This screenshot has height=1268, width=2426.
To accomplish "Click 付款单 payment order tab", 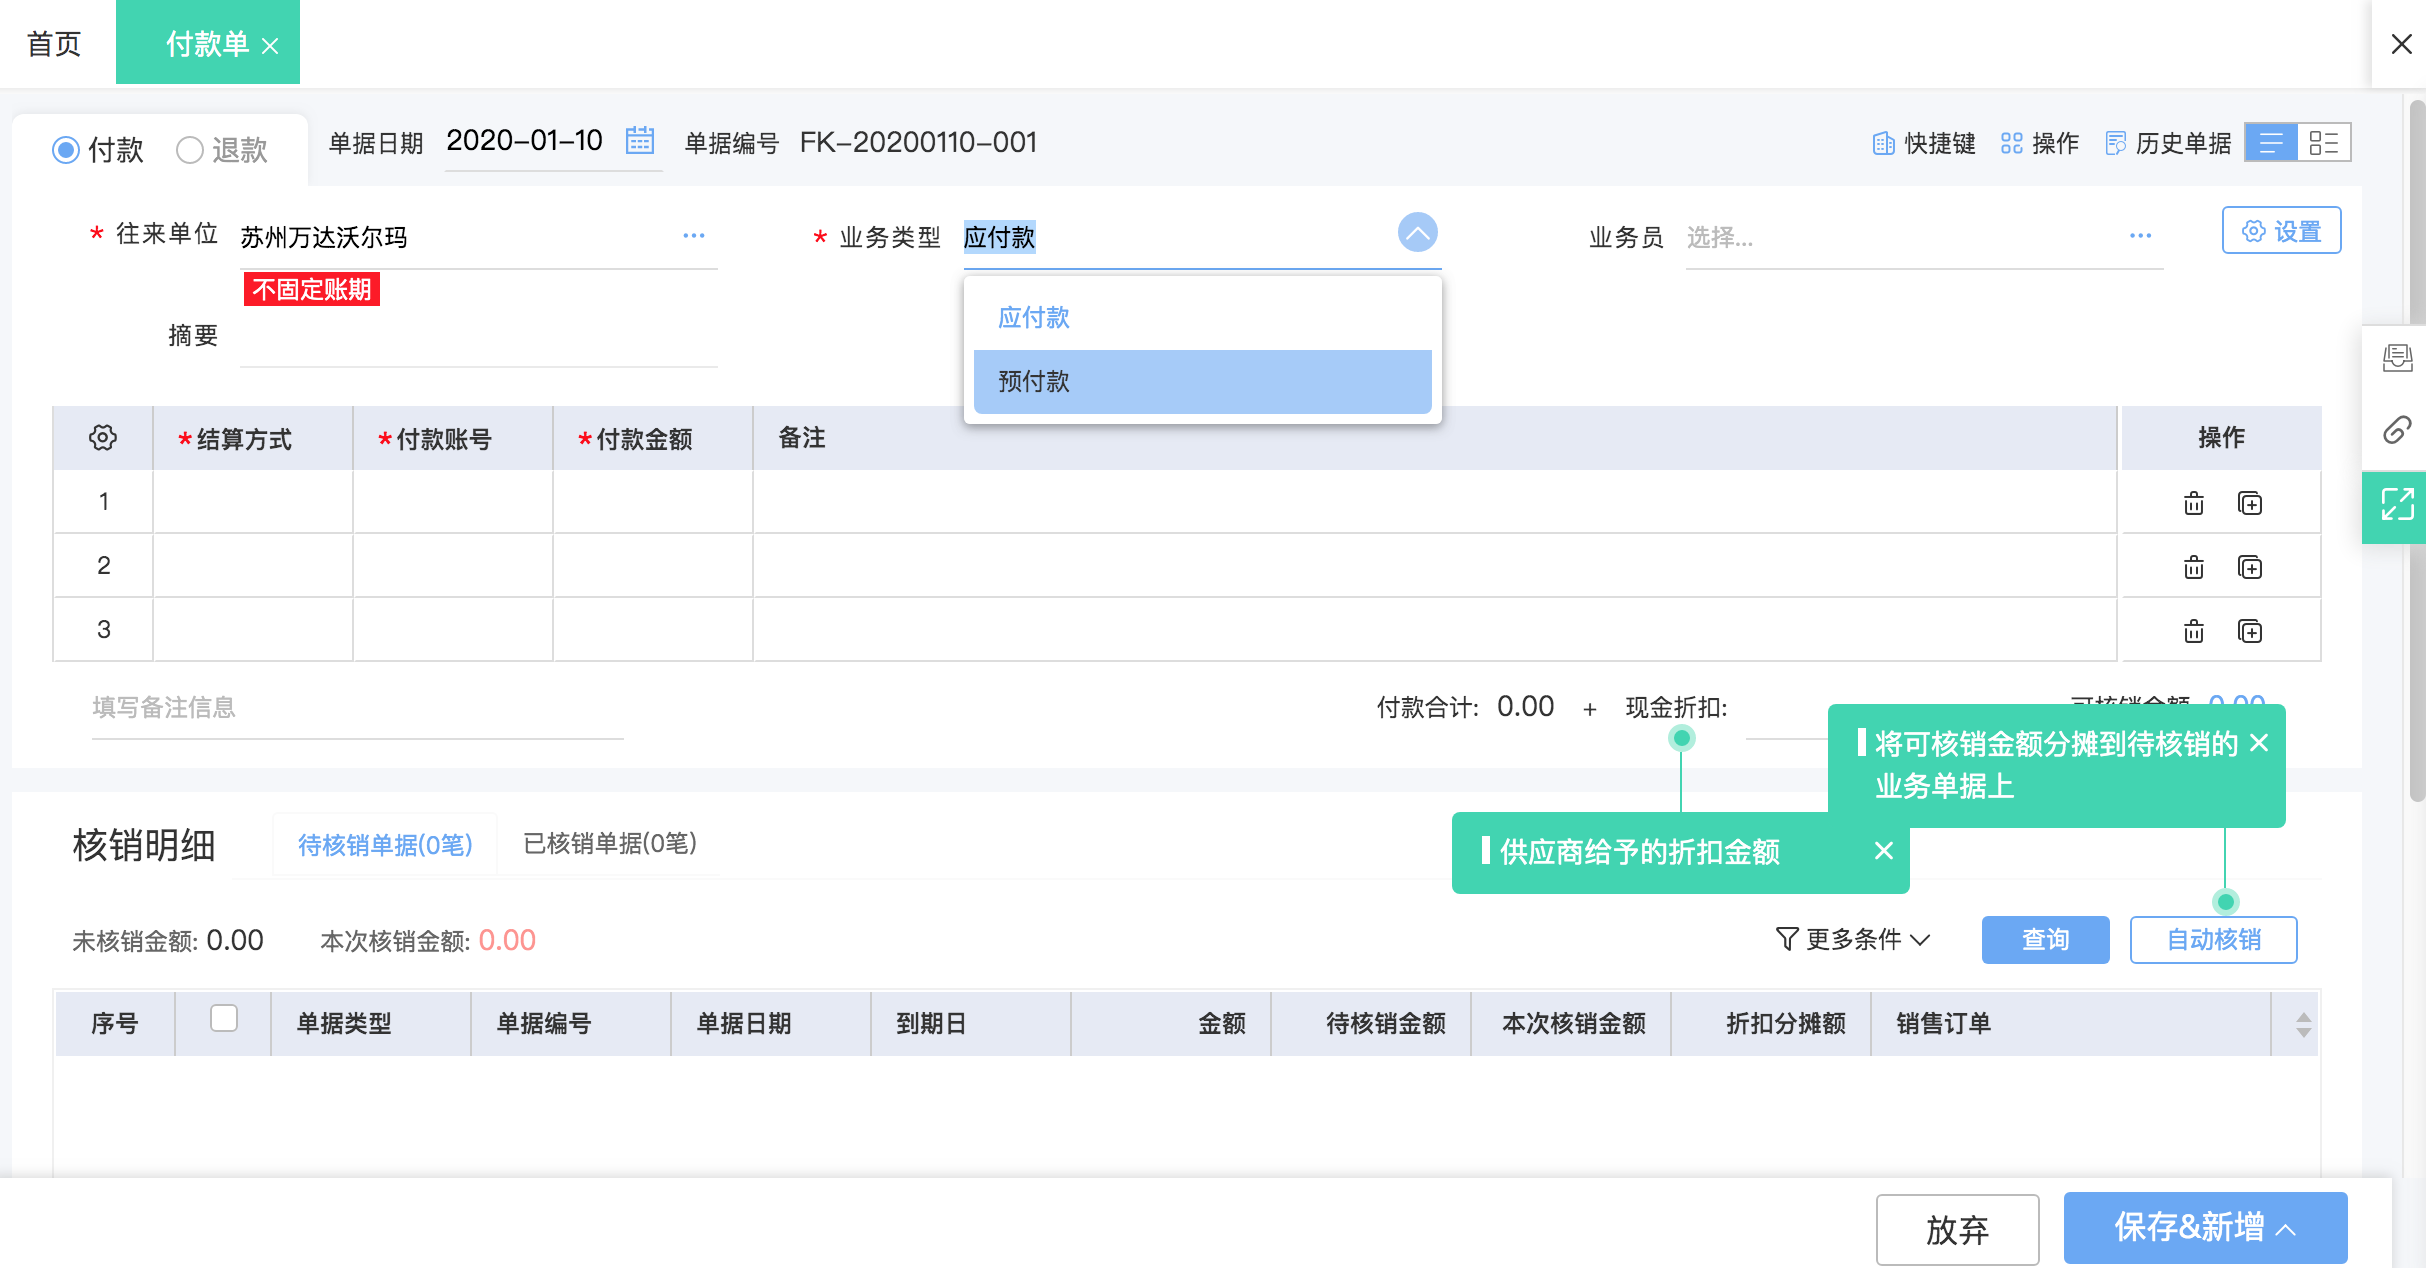I will tap(193, 43).
